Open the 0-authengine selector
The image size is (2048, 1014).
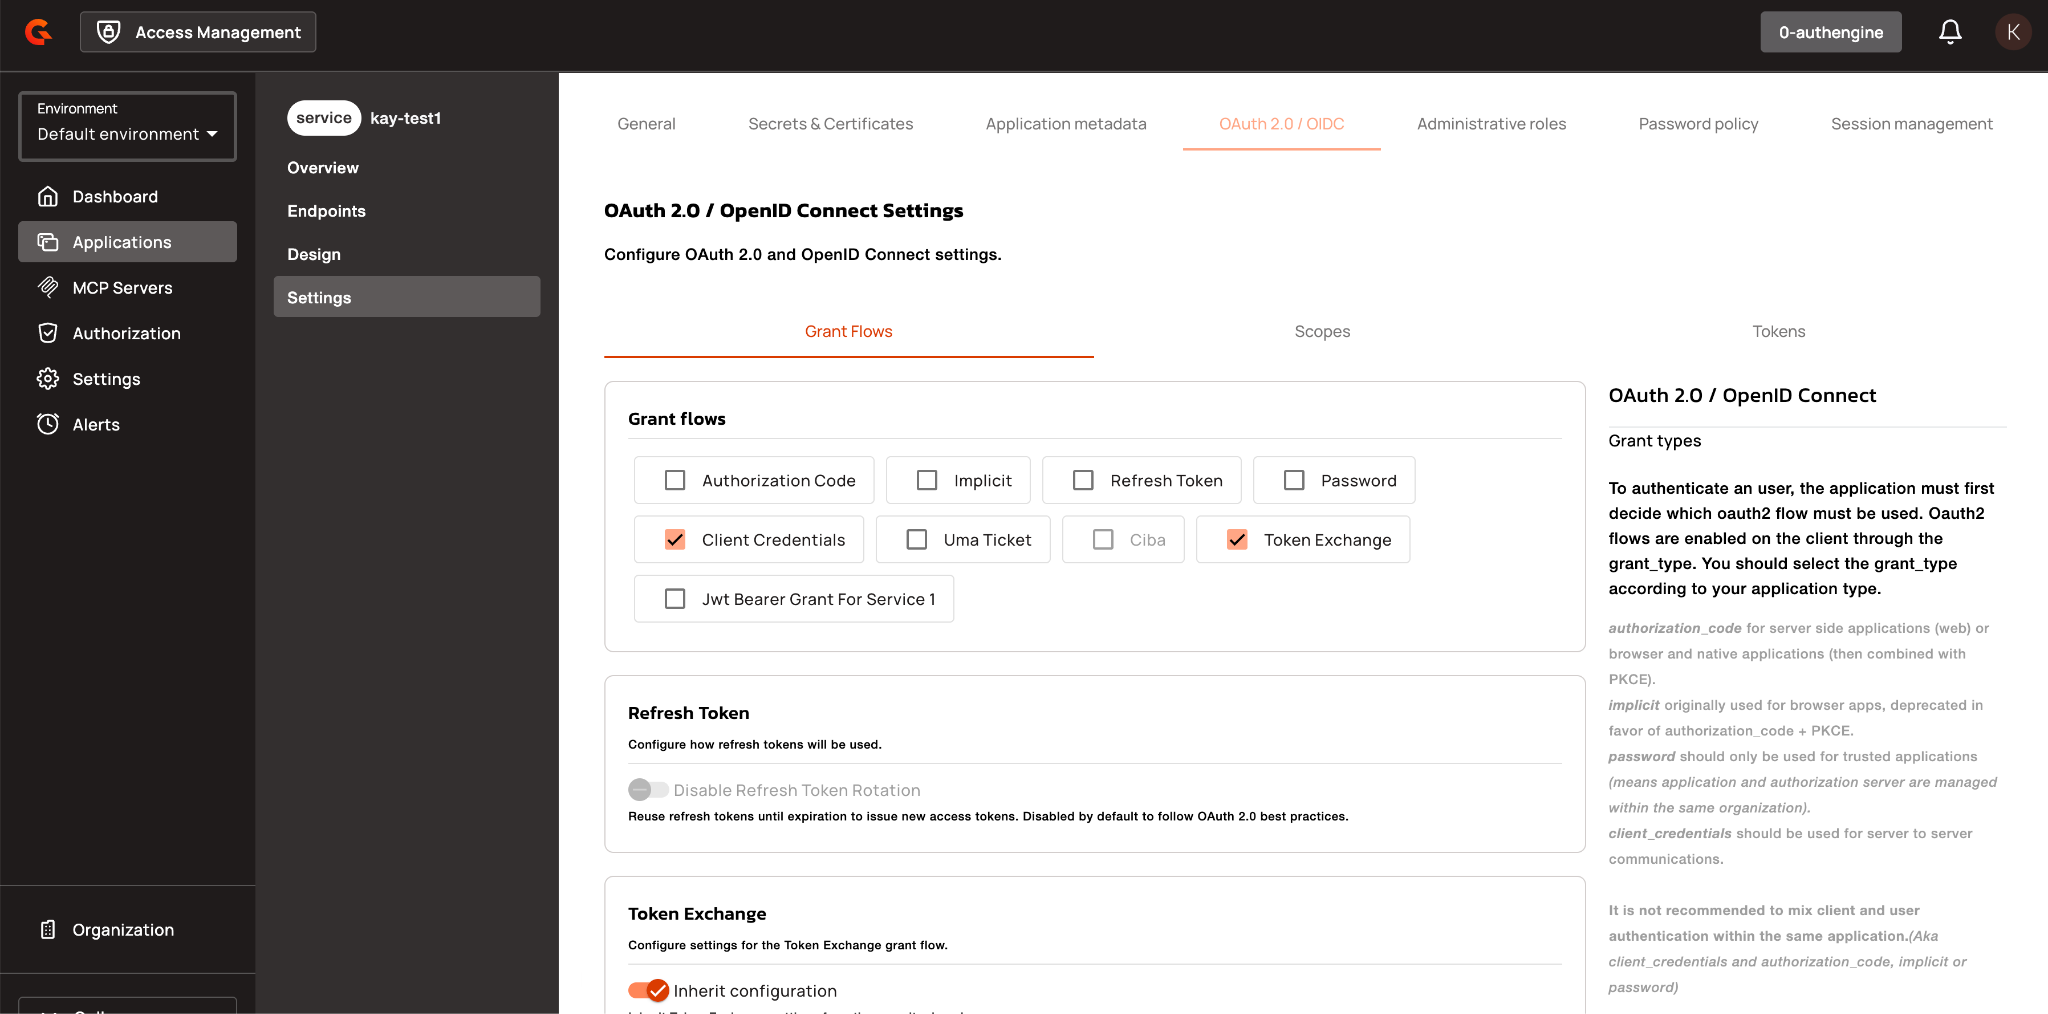click(1831, 31)
